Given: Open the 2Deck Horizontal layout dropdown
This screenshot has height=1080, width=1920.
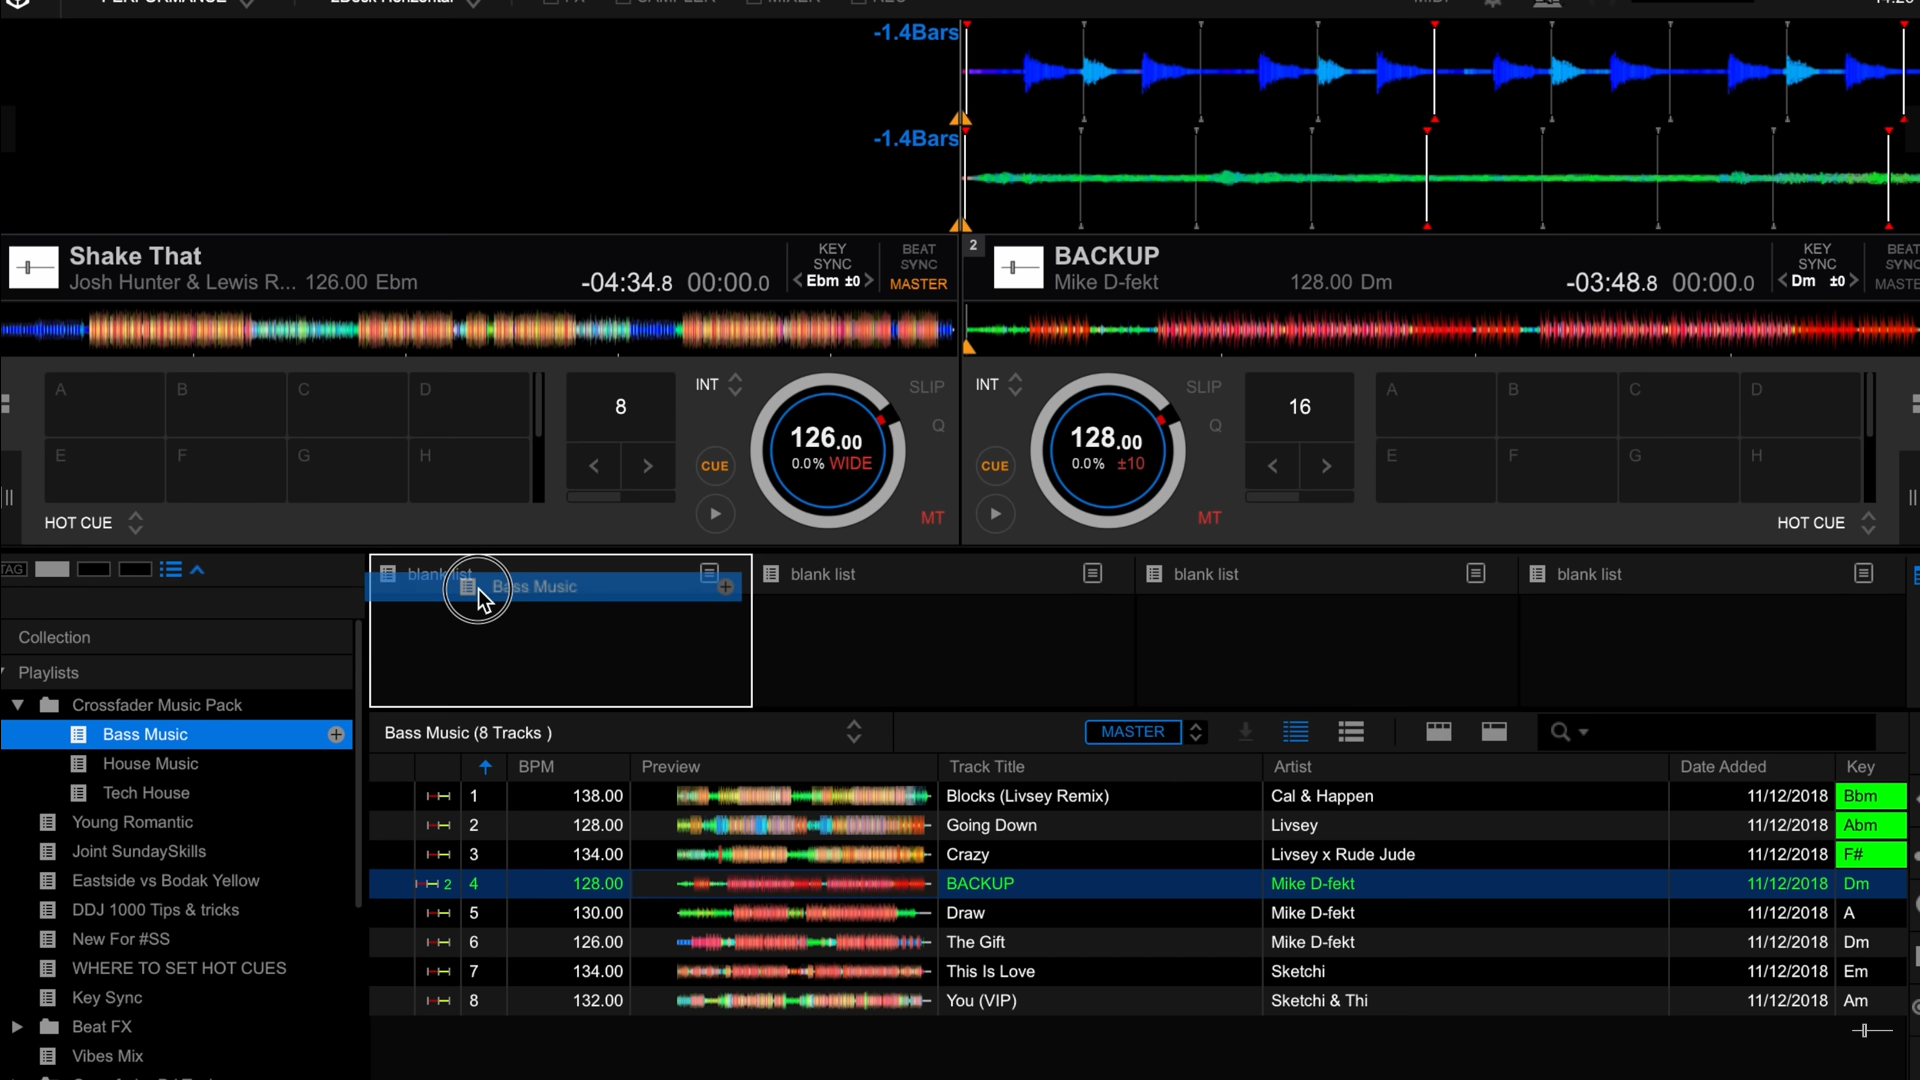Looking at the screenshot, I should pyautogui.click(x=472, y=2).
